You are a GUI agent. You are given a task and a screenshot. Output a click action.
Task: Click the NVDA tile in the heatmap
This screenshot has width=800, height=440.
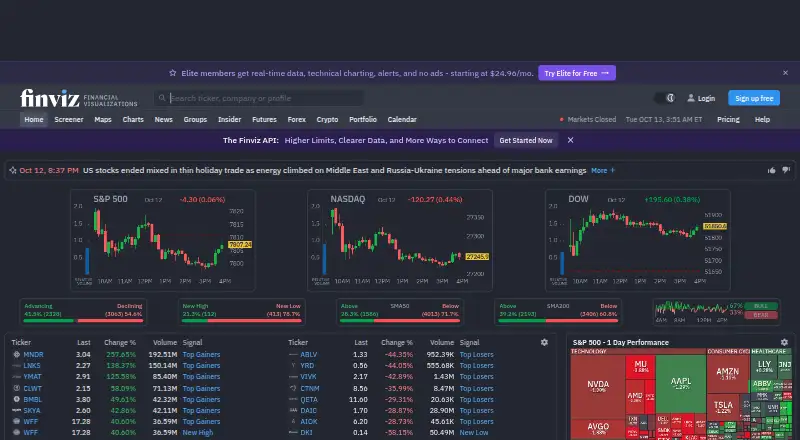(598, 386)
